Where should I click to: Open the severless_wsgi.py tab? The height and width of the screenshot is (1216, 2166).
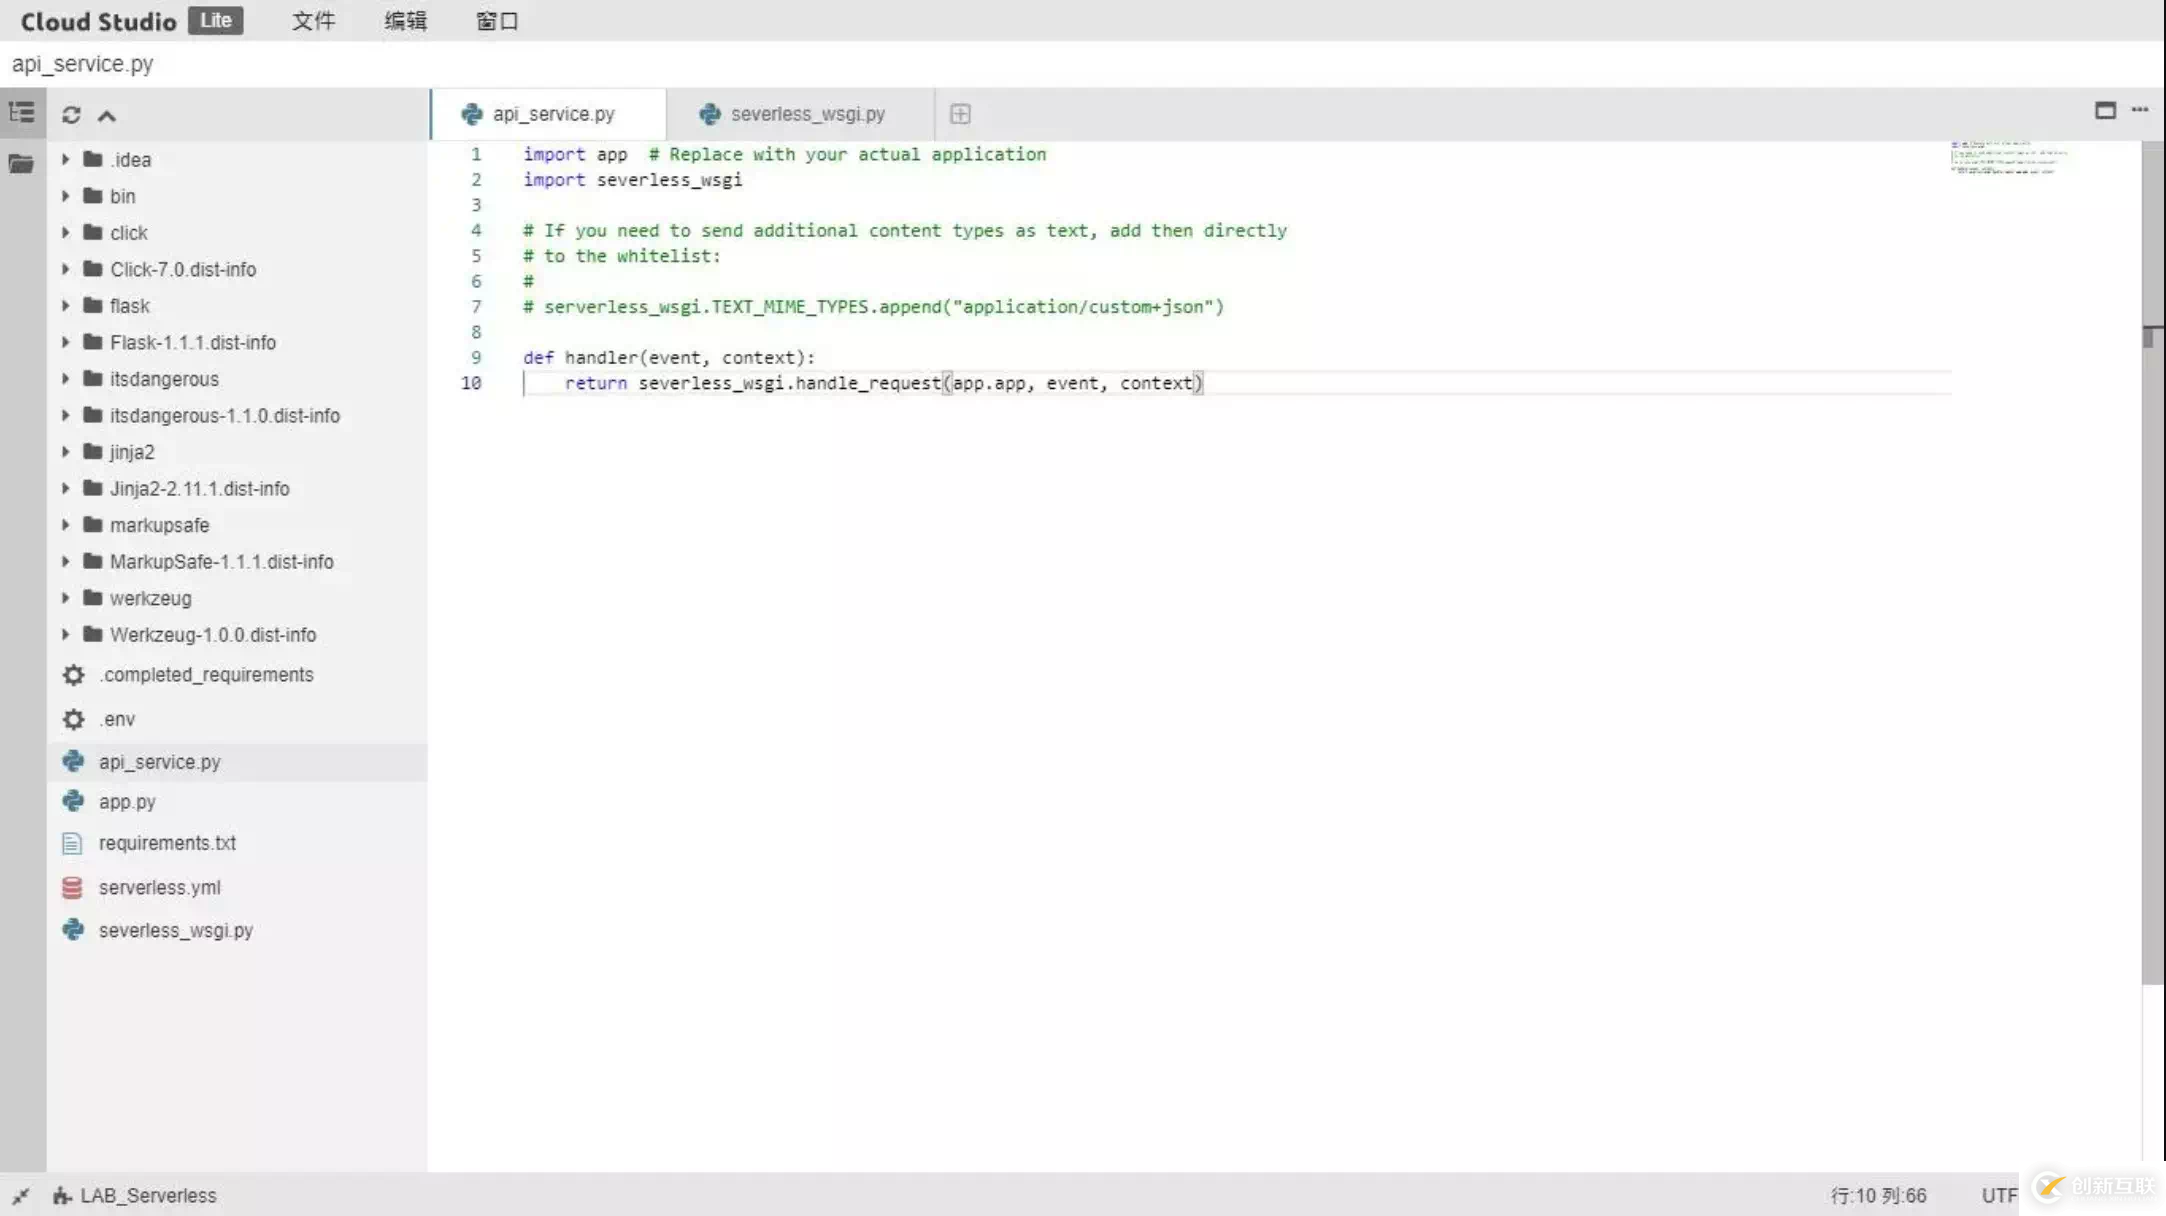809,113
